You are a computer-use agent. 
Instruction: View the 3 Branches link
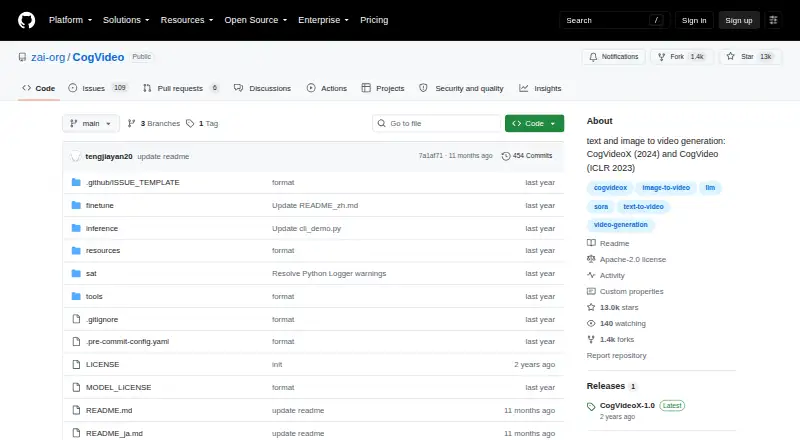(x=154, y=124)
